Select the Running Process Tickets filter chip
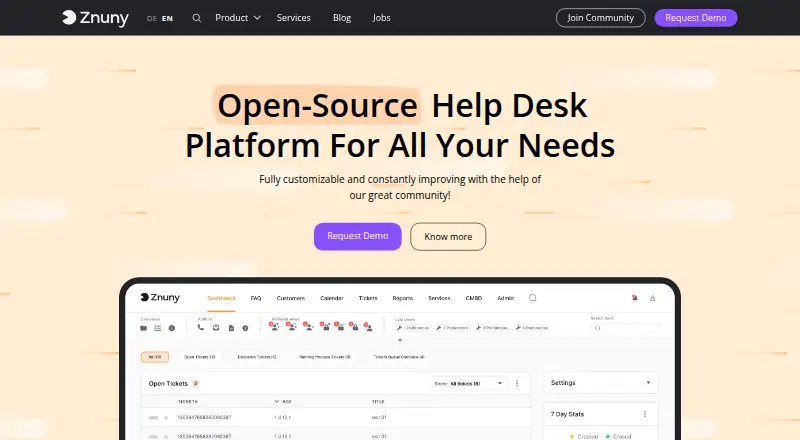 325,357
